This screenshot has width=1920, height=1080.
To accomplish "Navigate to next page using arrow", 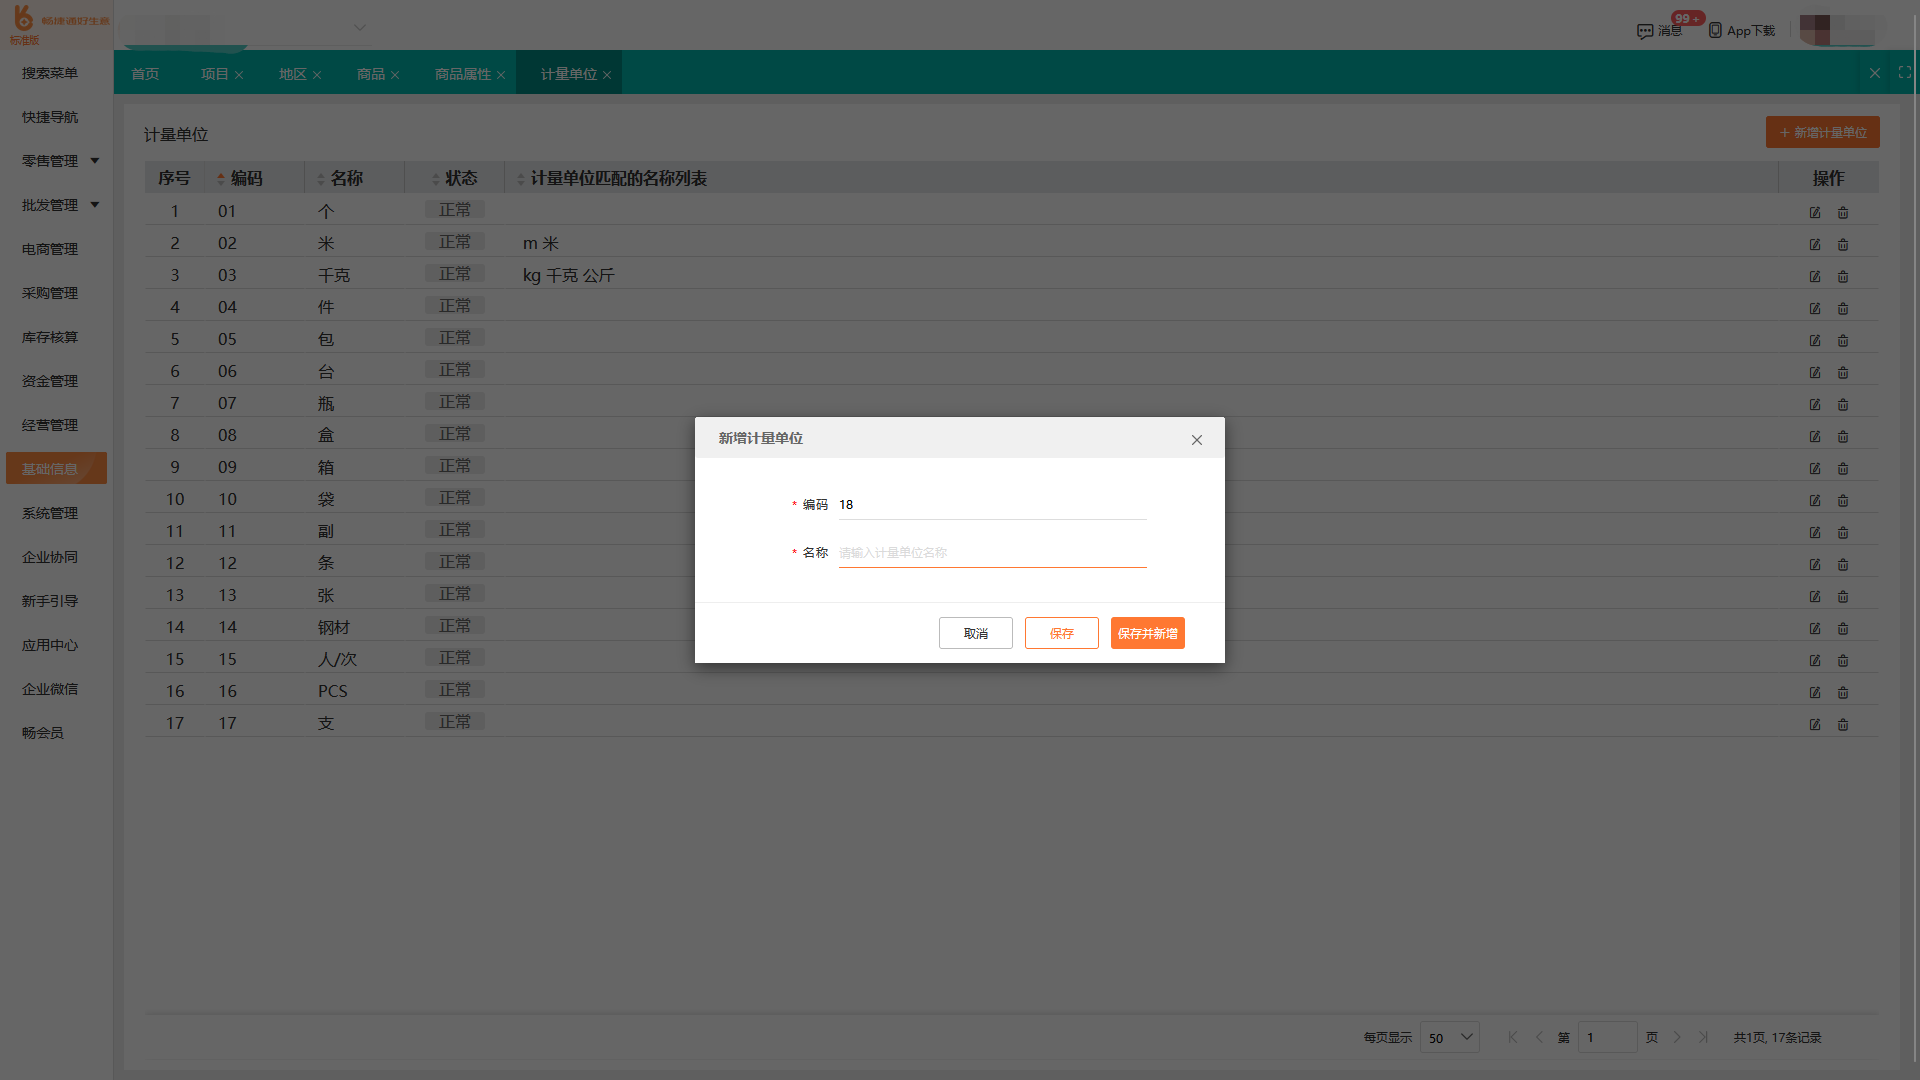I will point(1677,1038).
